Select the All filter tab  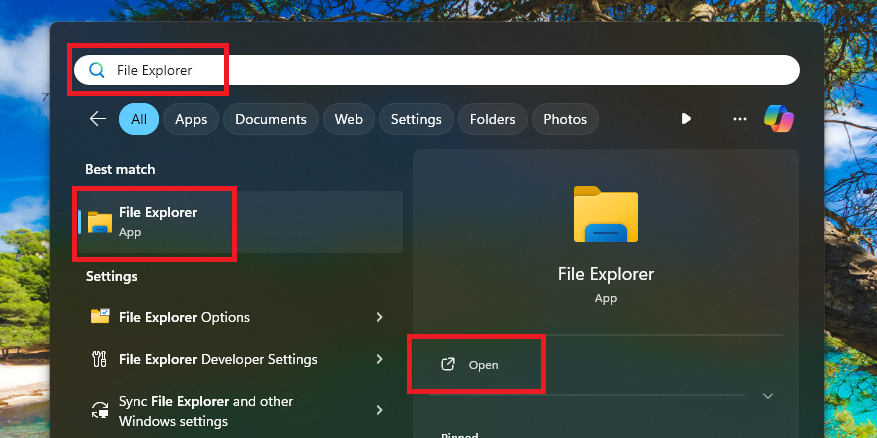pos(139,119)
